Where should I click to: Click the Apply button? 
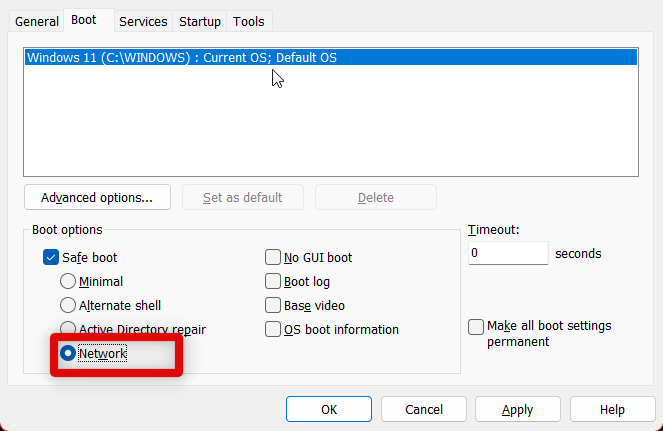(517, 409)
